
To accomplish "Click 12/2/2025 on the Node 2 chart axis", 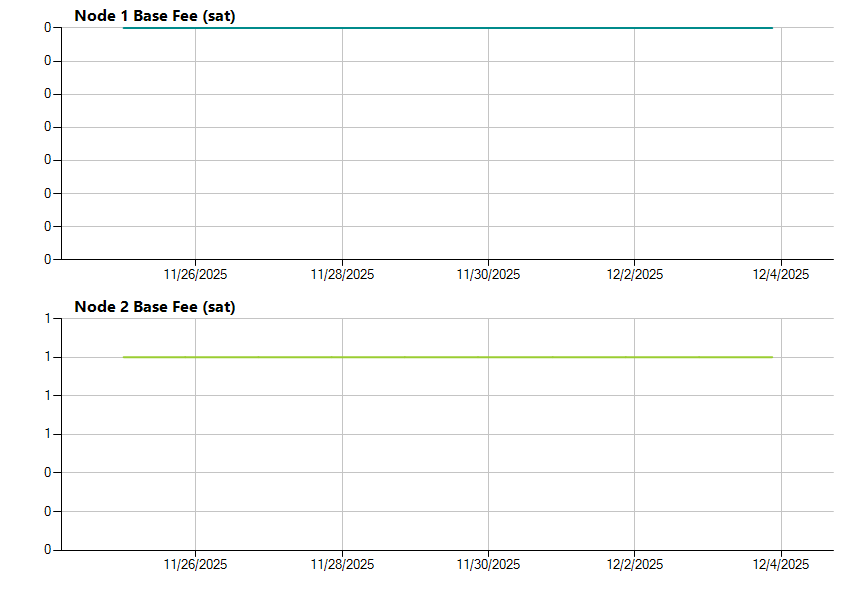I will [634, 565].
